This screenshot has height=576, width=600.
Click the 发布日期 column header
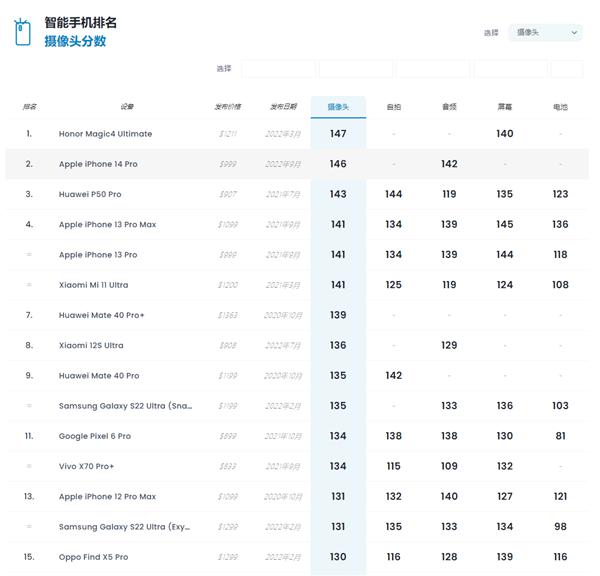(283, 107)
